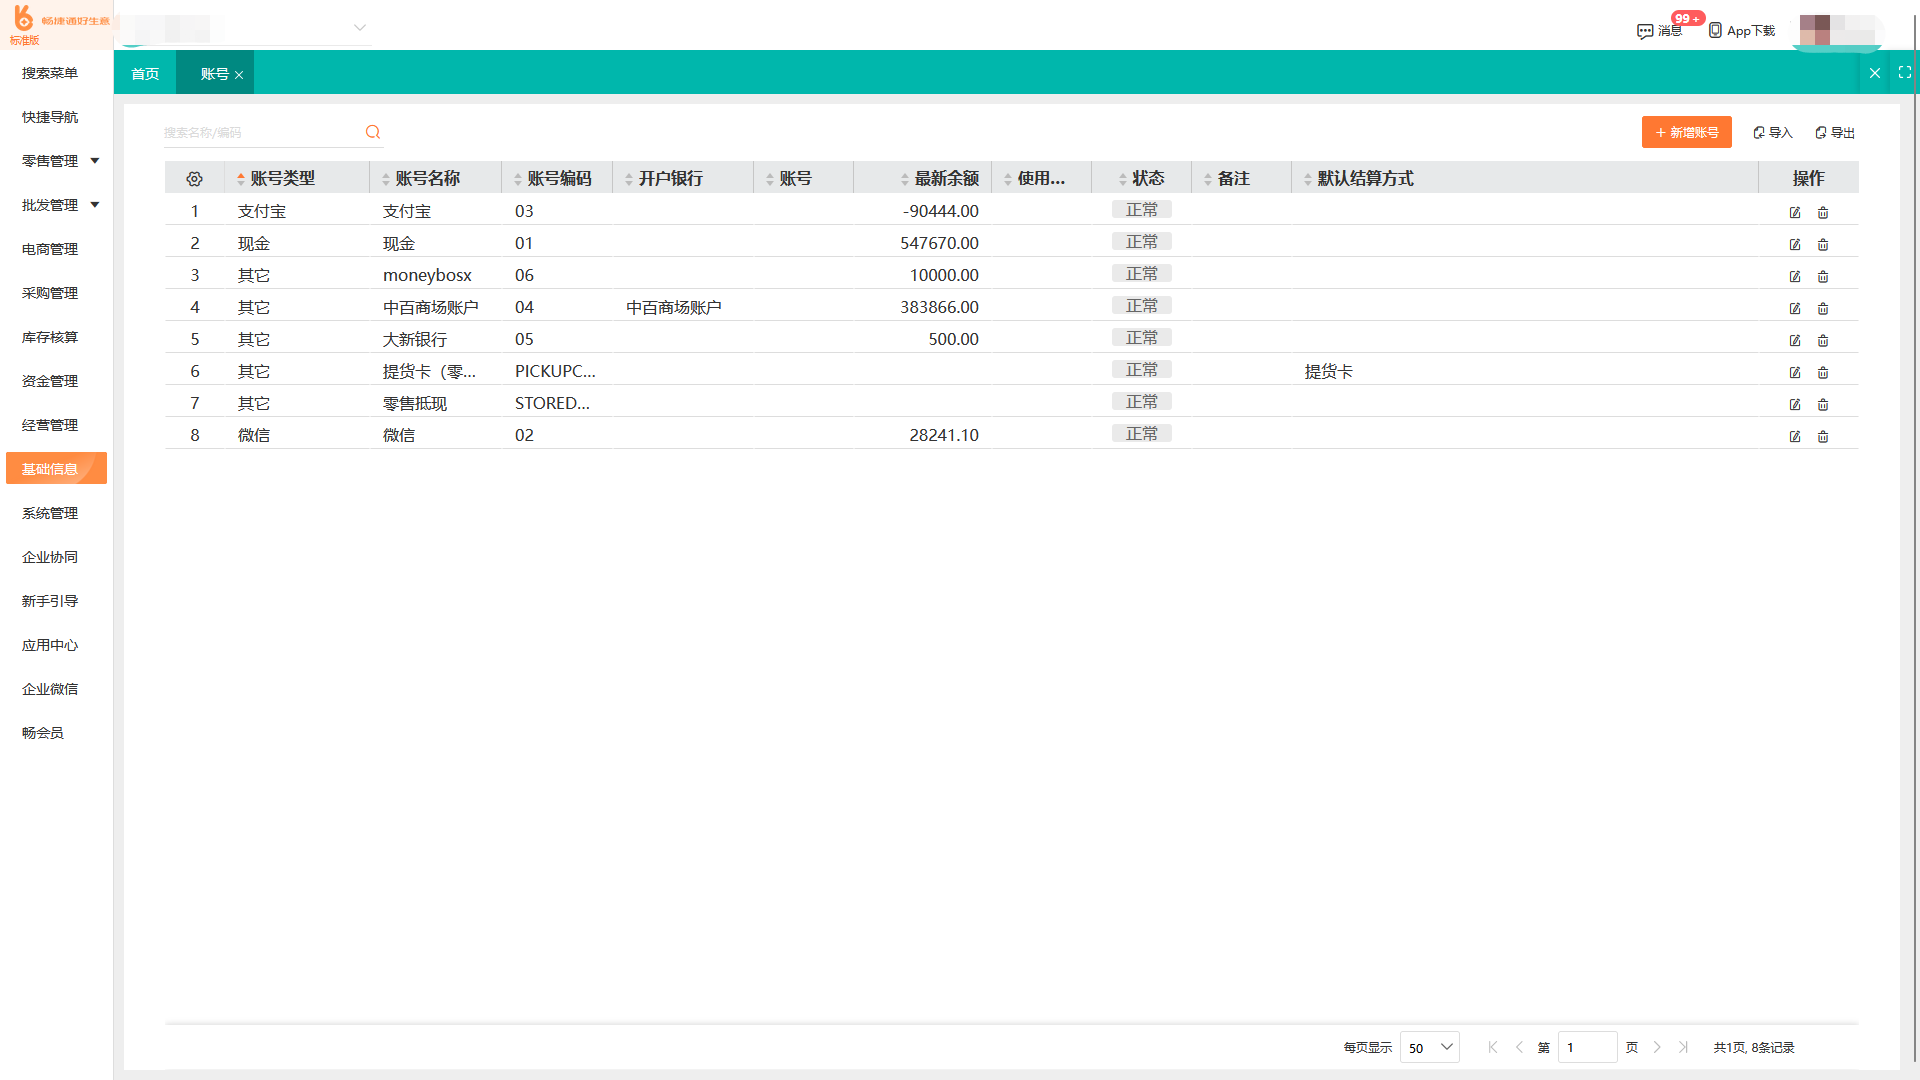
Task: Click the delete icon for 现金 account
Action: point(1824,243)
